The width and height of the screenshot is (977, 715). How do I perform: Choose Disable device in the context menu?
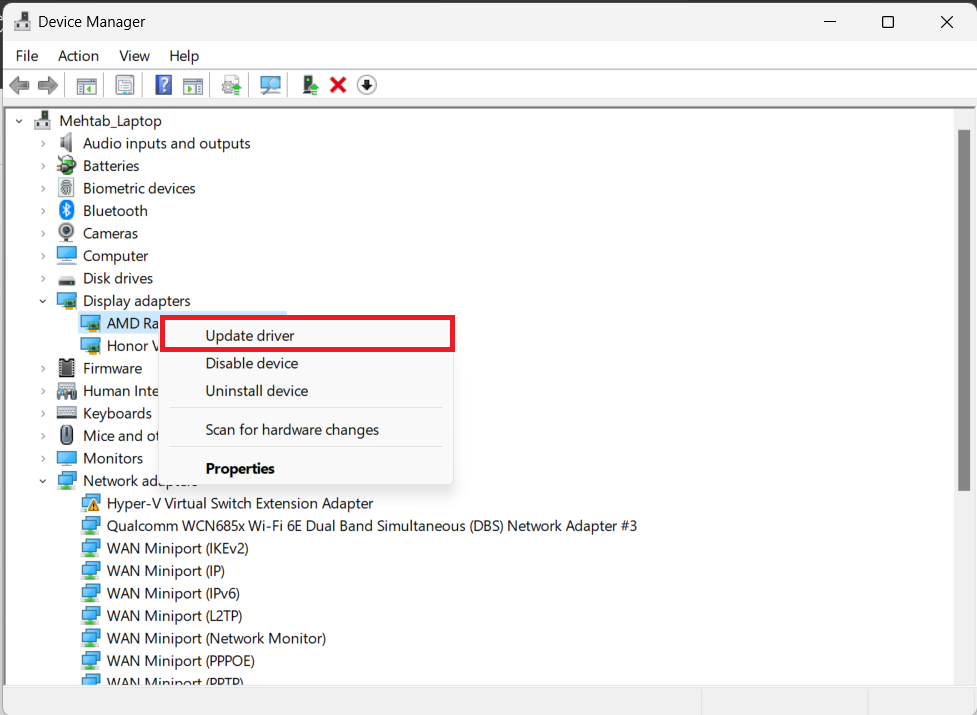[252, 363]
